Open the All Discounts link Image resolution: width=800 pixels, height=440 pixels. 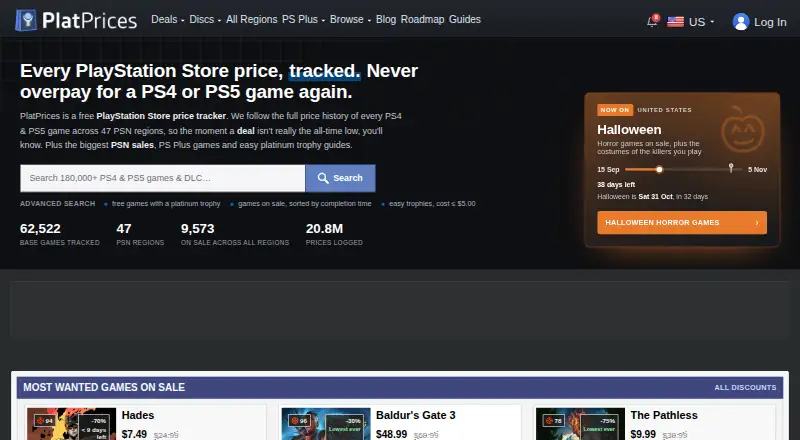pyautogui.click(x=745, y=387)
